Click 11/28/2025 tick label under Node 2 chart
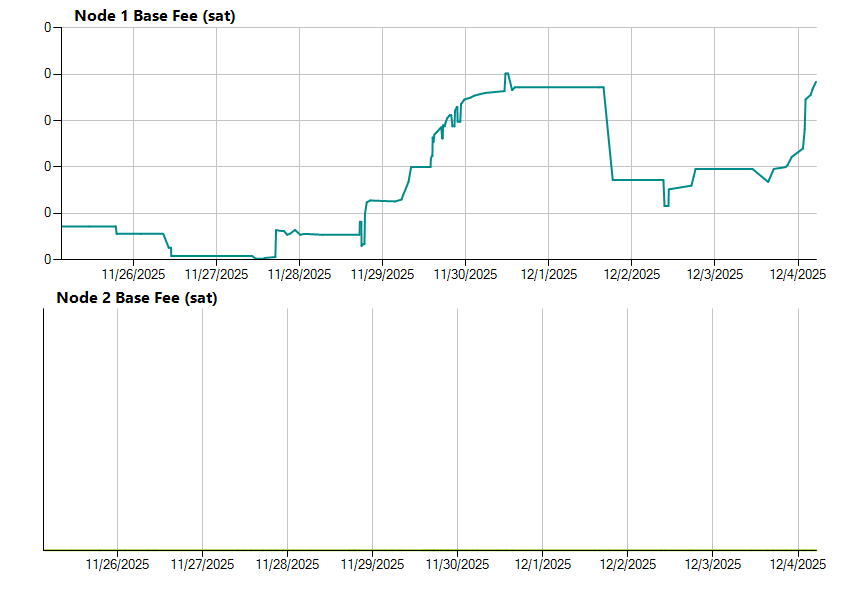Screen dimensions: 860x600 point(288,564)
